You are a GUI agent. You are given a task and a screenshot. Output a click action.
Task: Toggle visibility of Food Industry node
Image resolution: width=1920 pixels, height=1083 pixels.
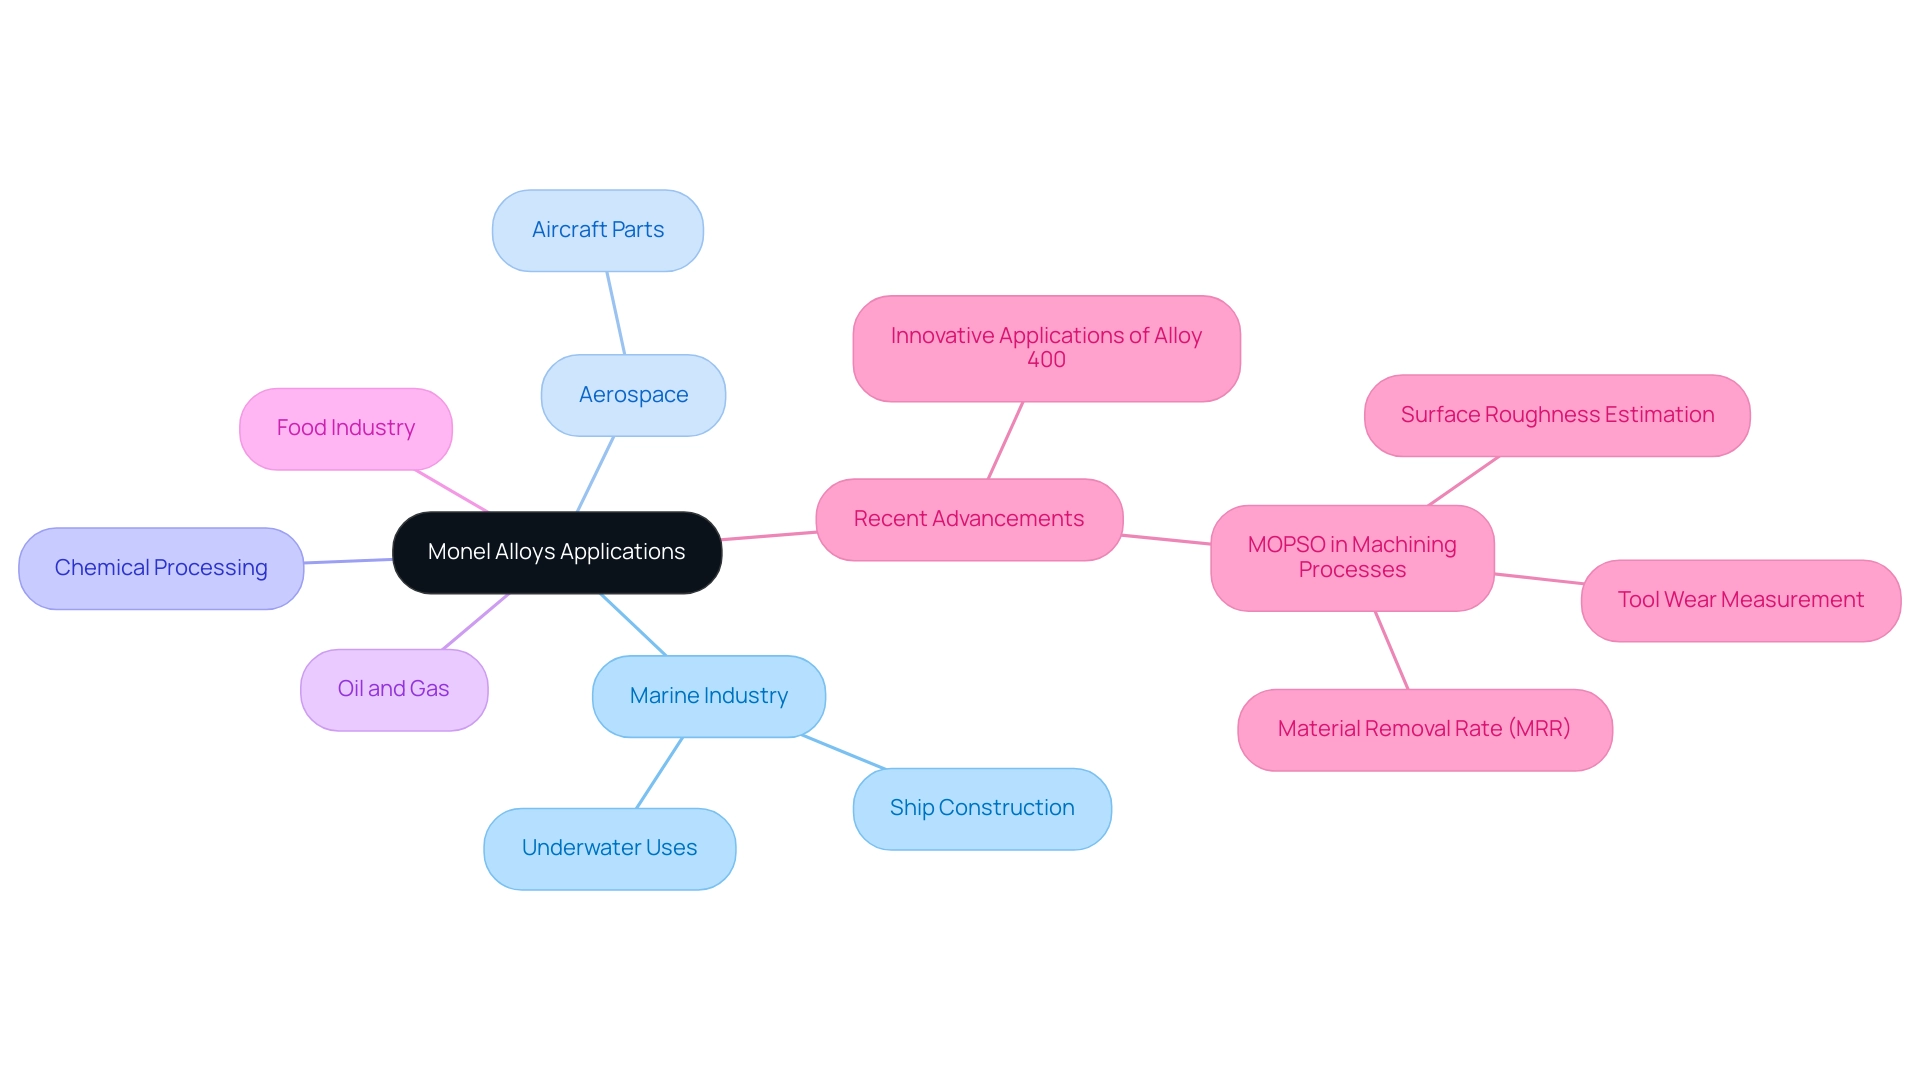pyautogui.click(x=349, y=423)
